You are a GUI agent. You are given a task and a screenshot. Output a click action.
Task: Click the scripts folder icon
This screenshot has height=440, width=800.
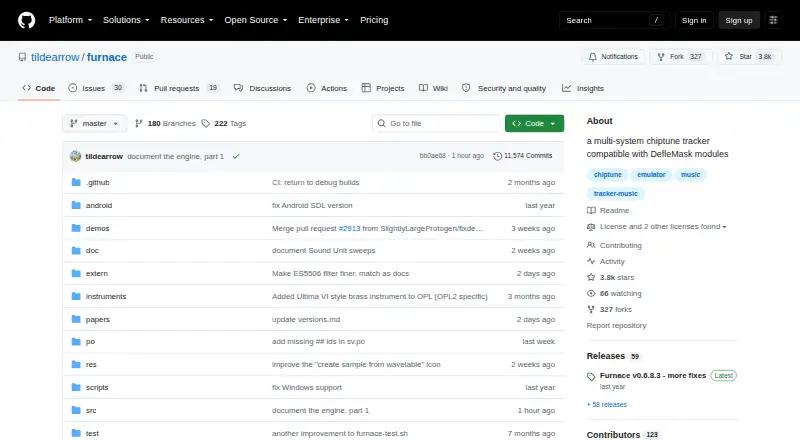click(x=76, y=387)
